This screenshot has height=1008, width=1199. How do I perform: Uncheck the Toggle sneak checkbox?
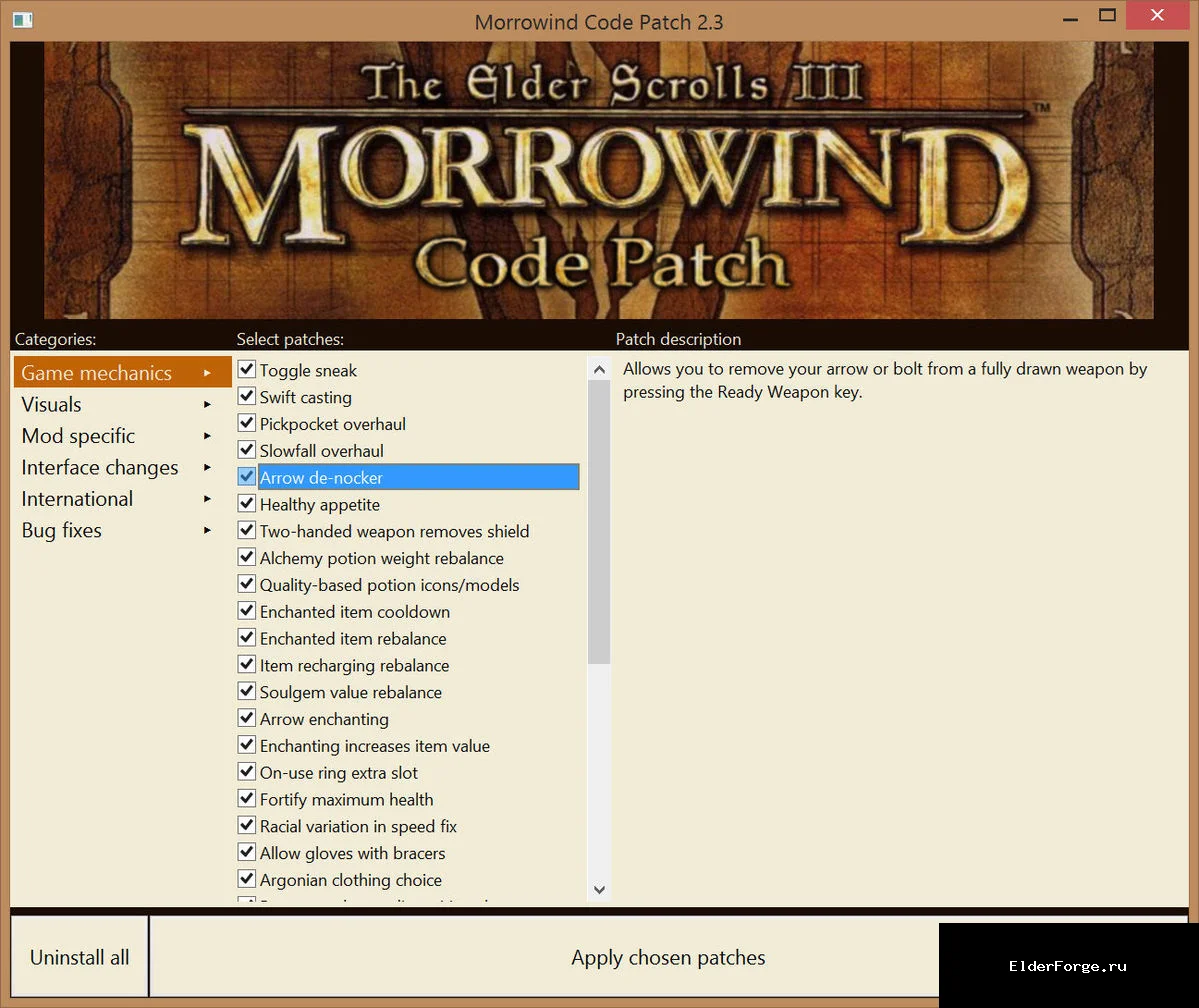[247, 370]
